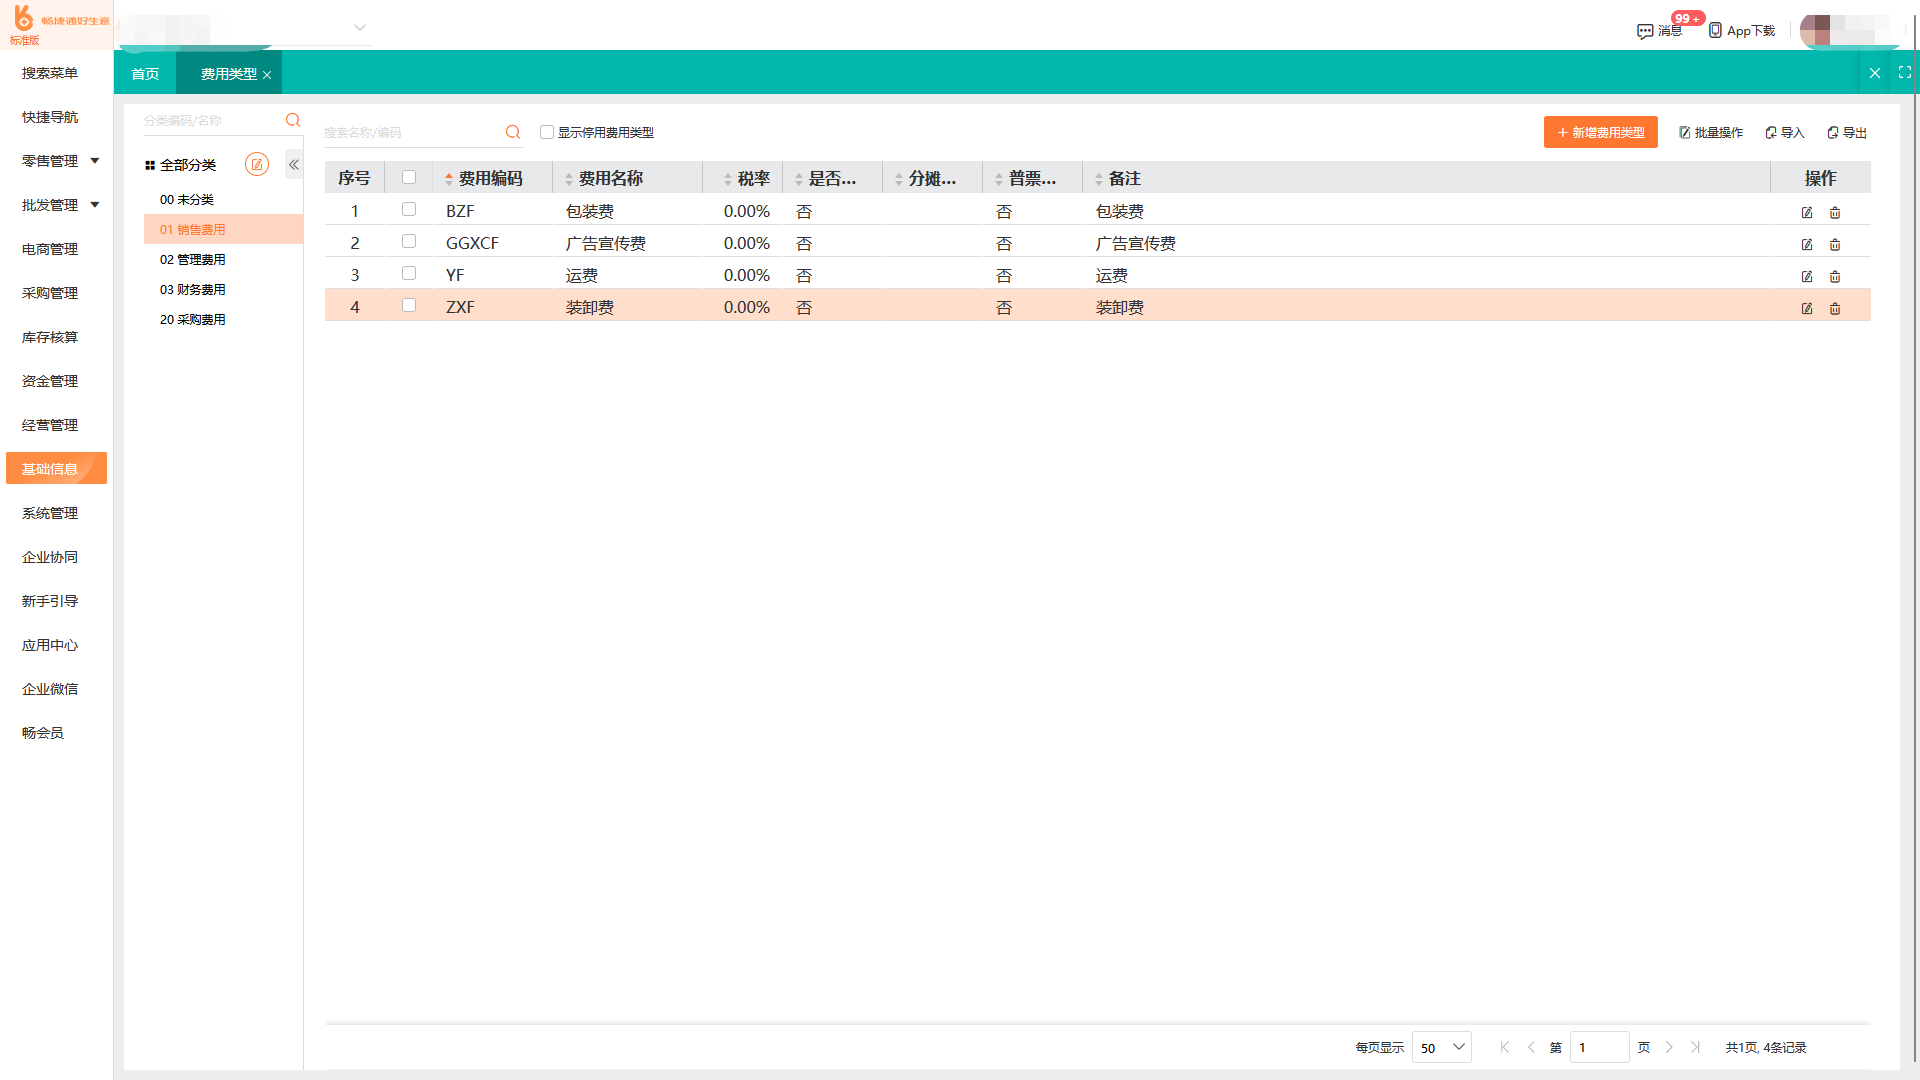Expand 全部分类 tree node

148,164
